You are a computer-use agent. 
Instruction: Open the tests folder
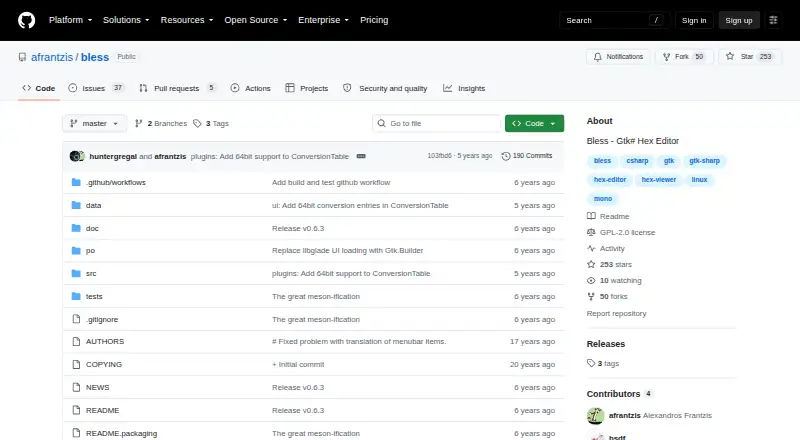(94, 297)
